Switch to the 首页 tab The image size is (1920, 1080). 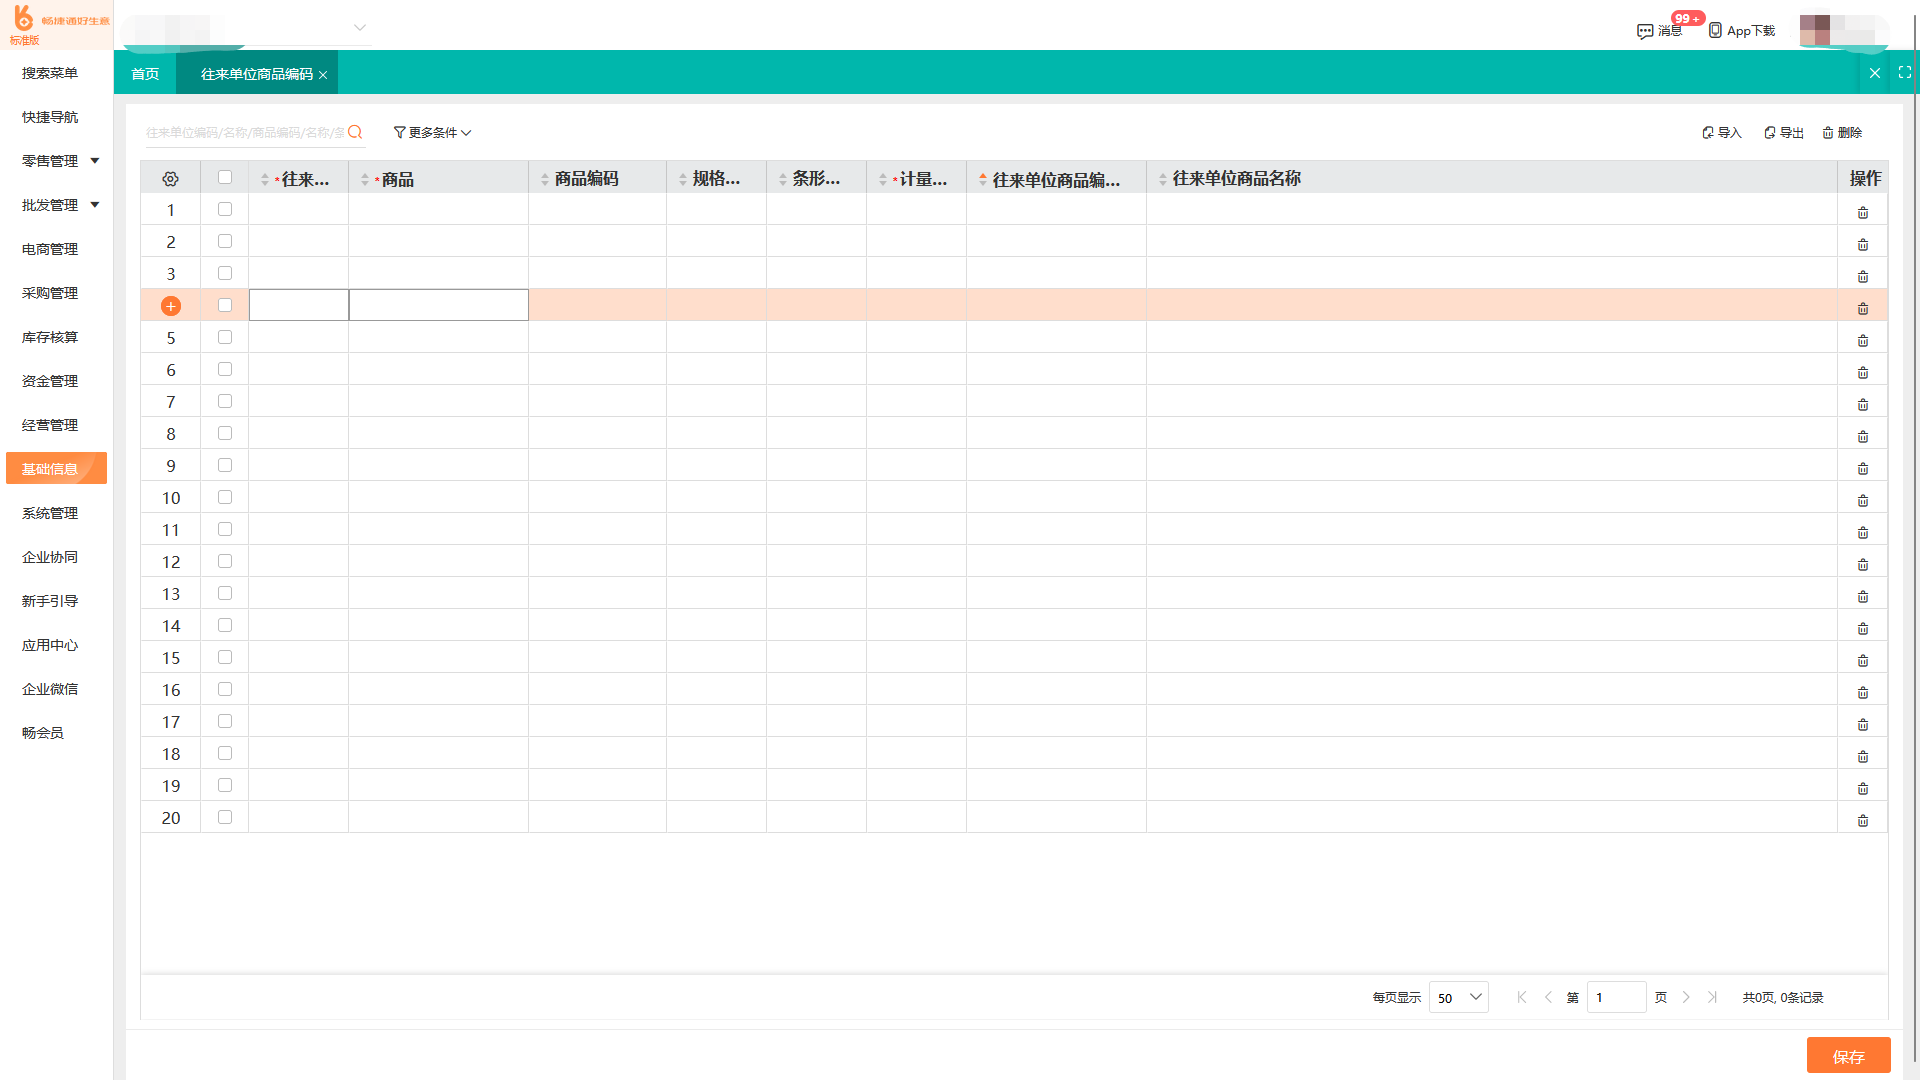point(144,74)
